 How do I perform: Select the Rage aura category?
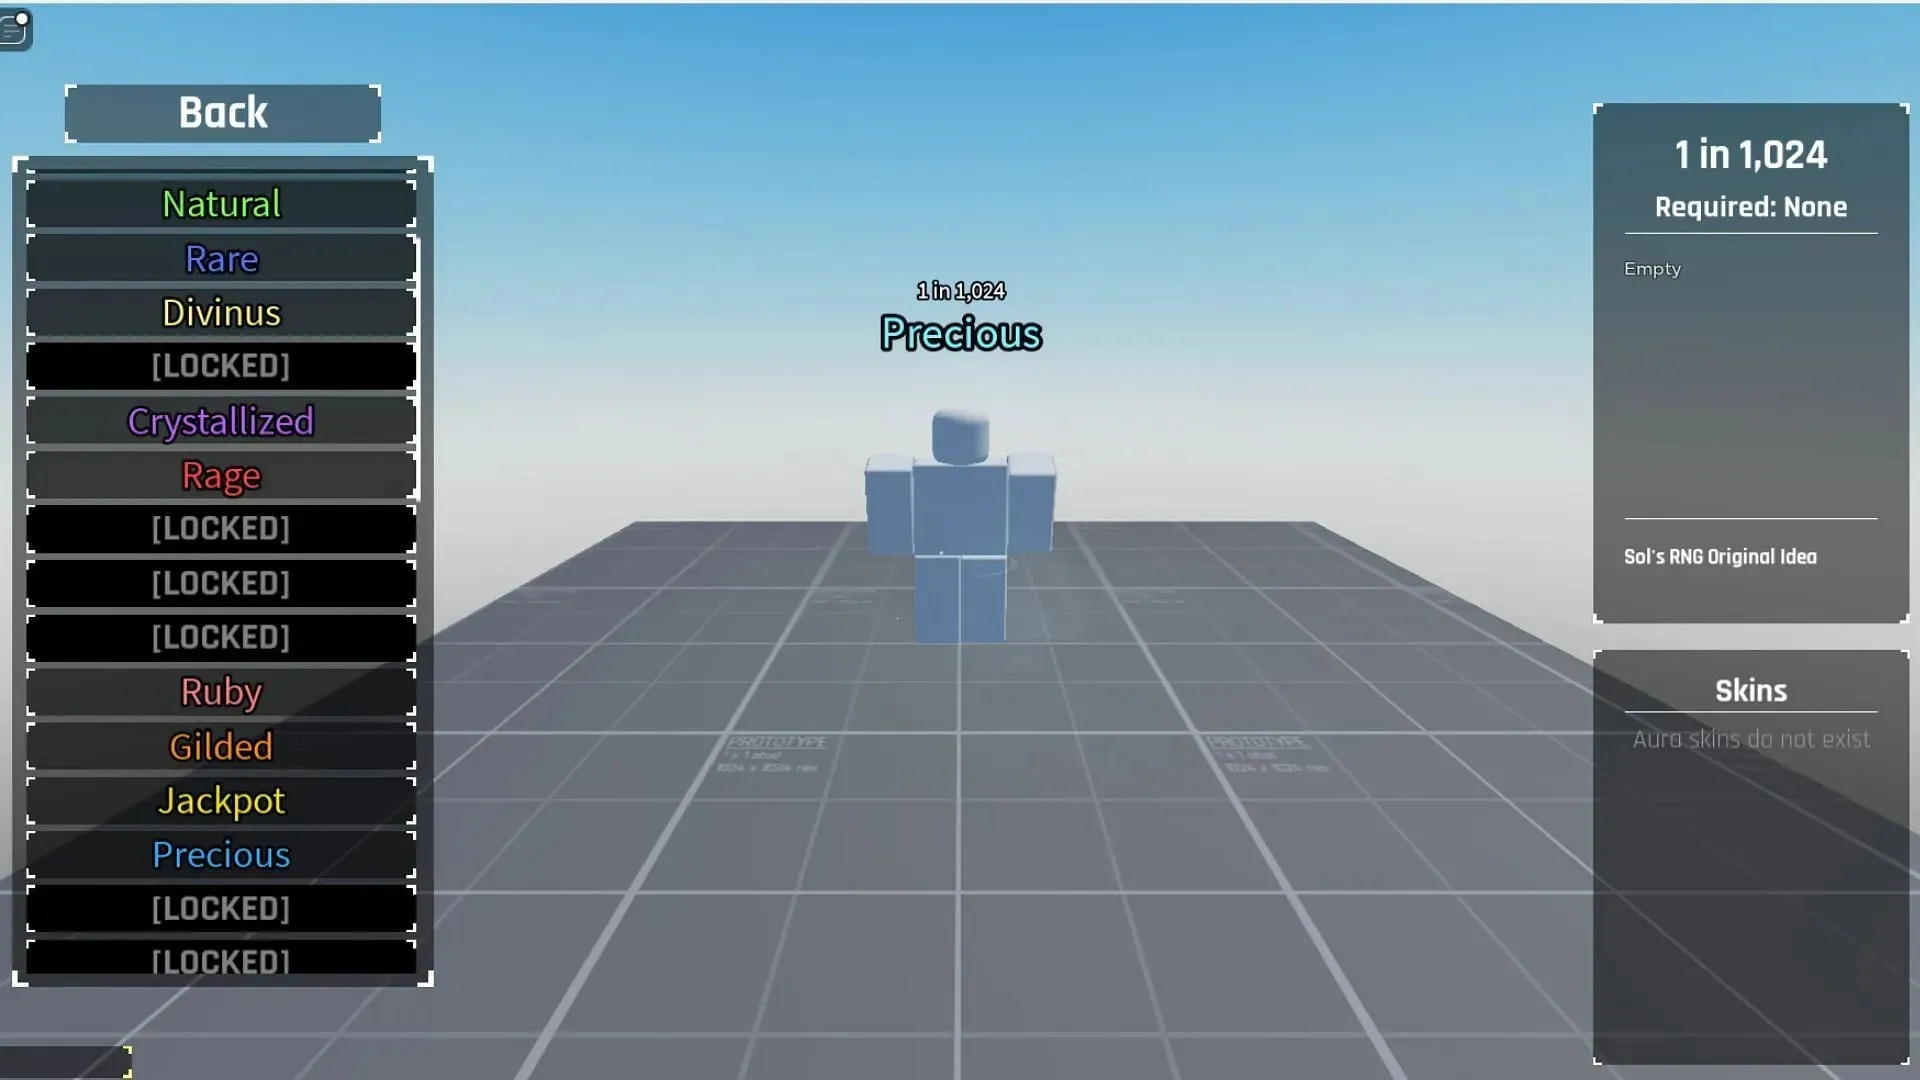pos(220,475)
